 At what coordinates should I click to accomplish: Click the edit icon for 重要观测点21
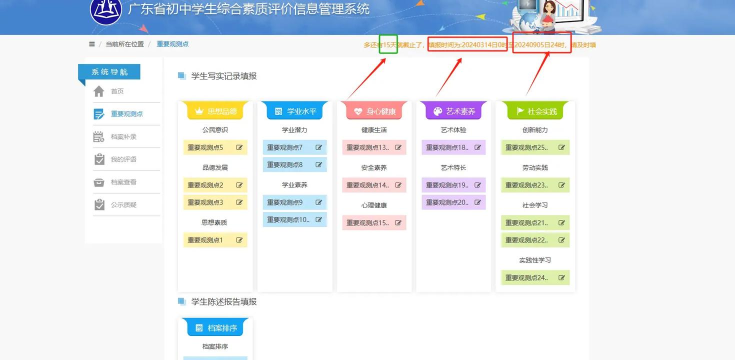click(562, 223)
